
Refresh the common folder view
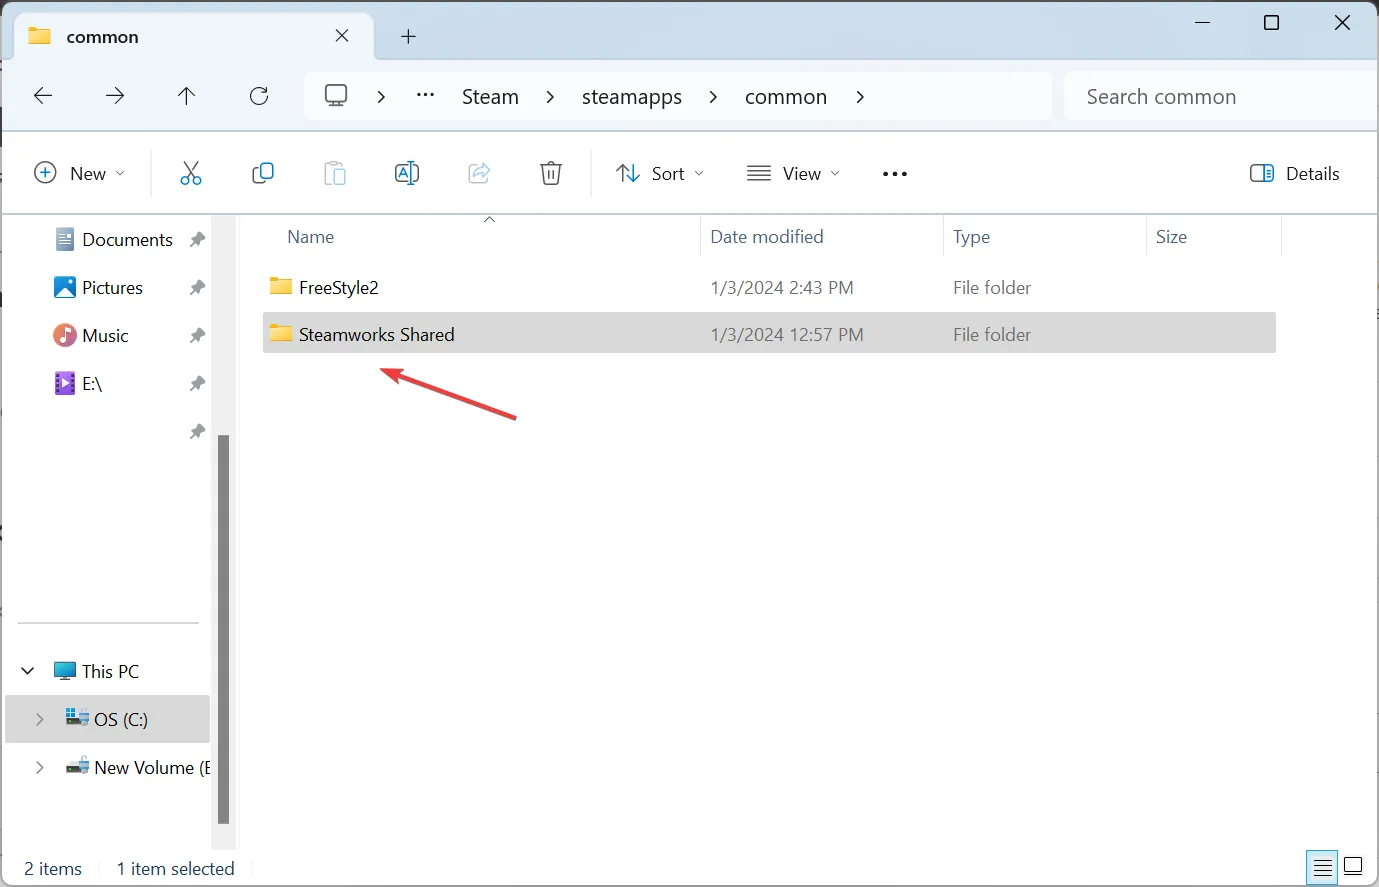[x=259, y=96]
